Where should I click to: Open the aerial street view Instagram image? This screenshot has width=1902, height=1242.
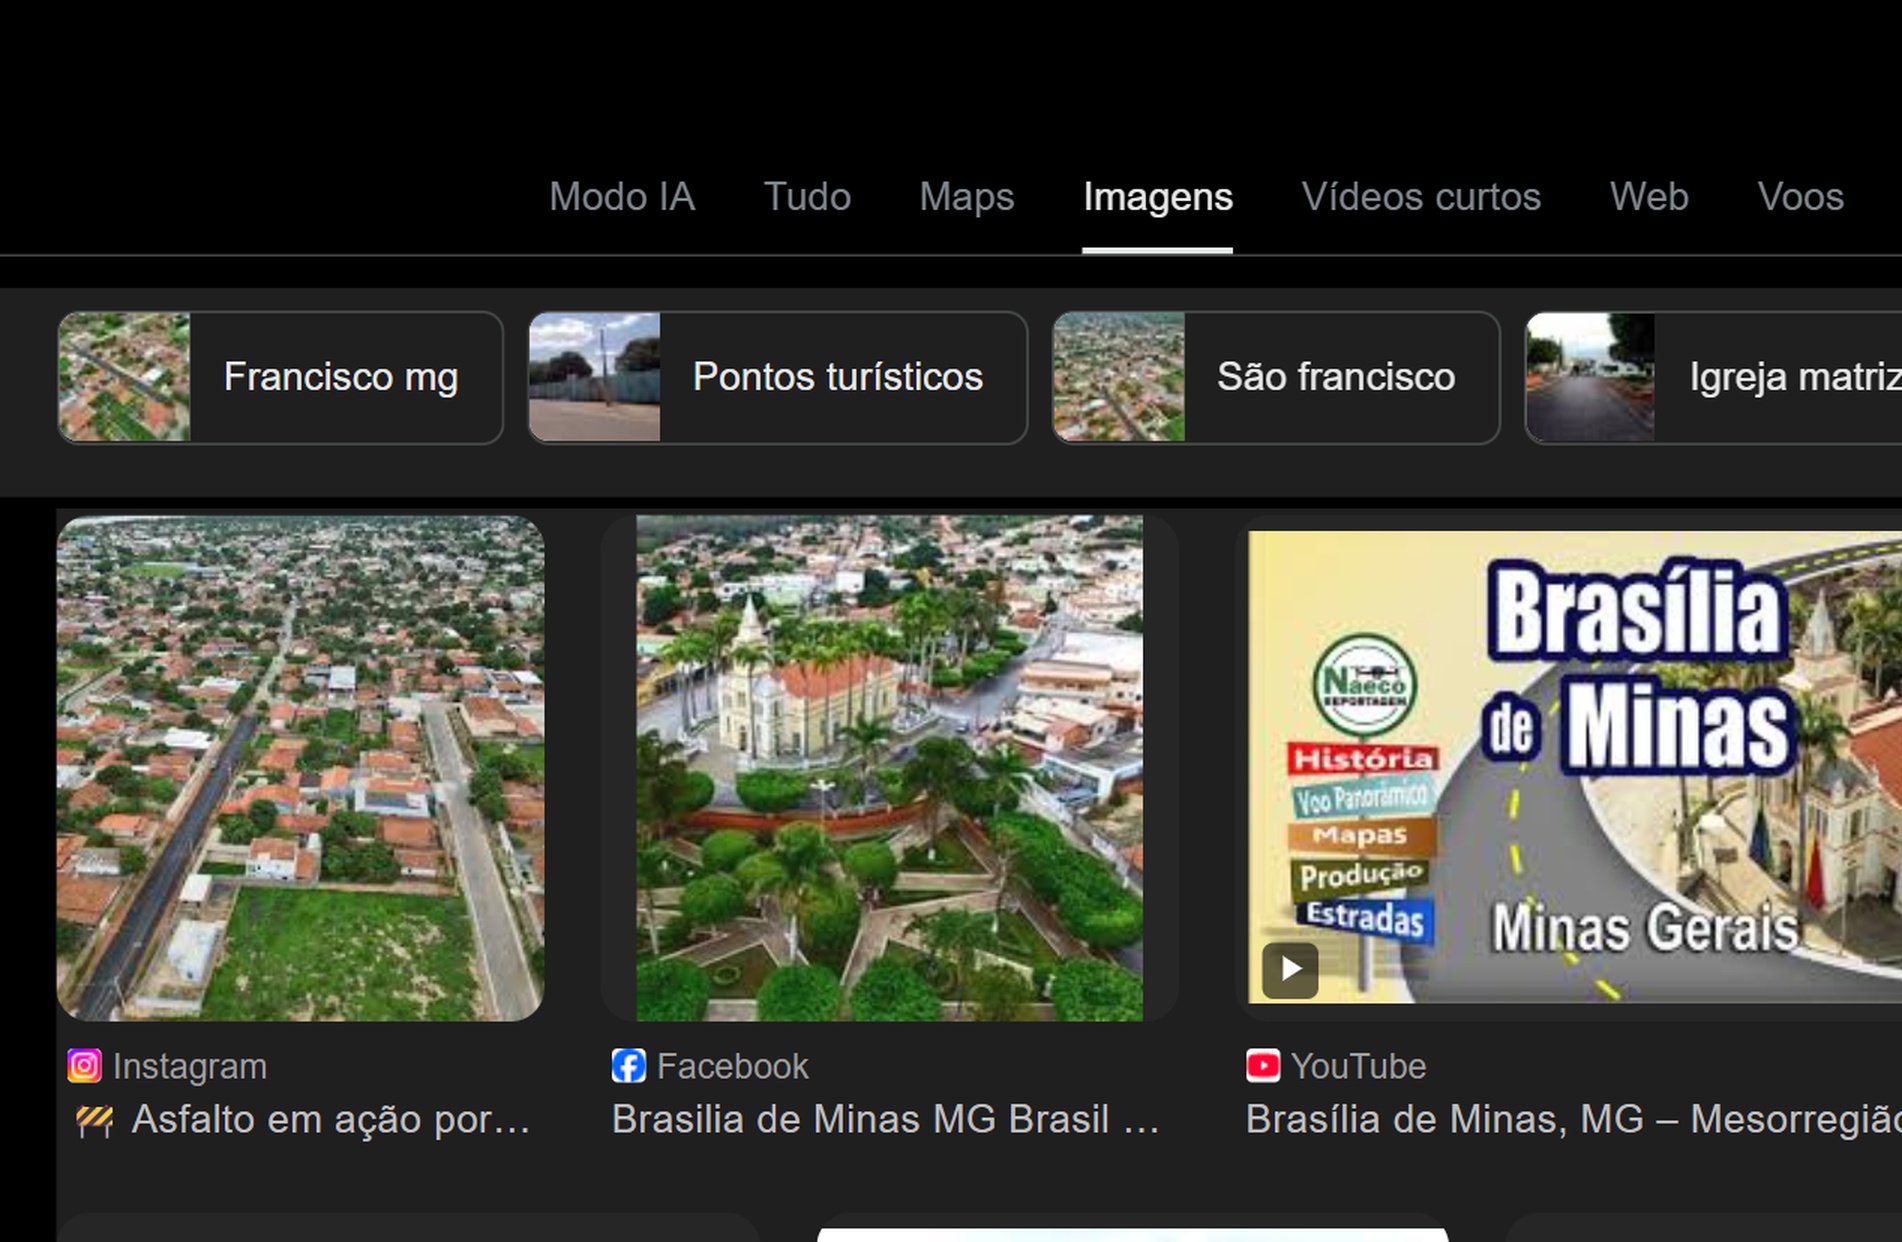pos(300,767)
